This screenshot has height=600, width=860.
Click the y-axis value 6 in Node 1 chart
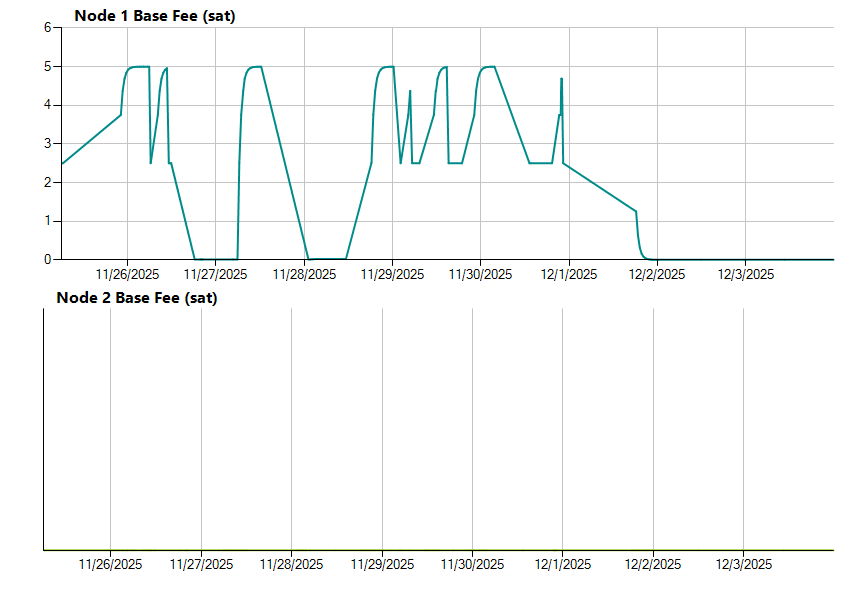[x=47, y=28]
